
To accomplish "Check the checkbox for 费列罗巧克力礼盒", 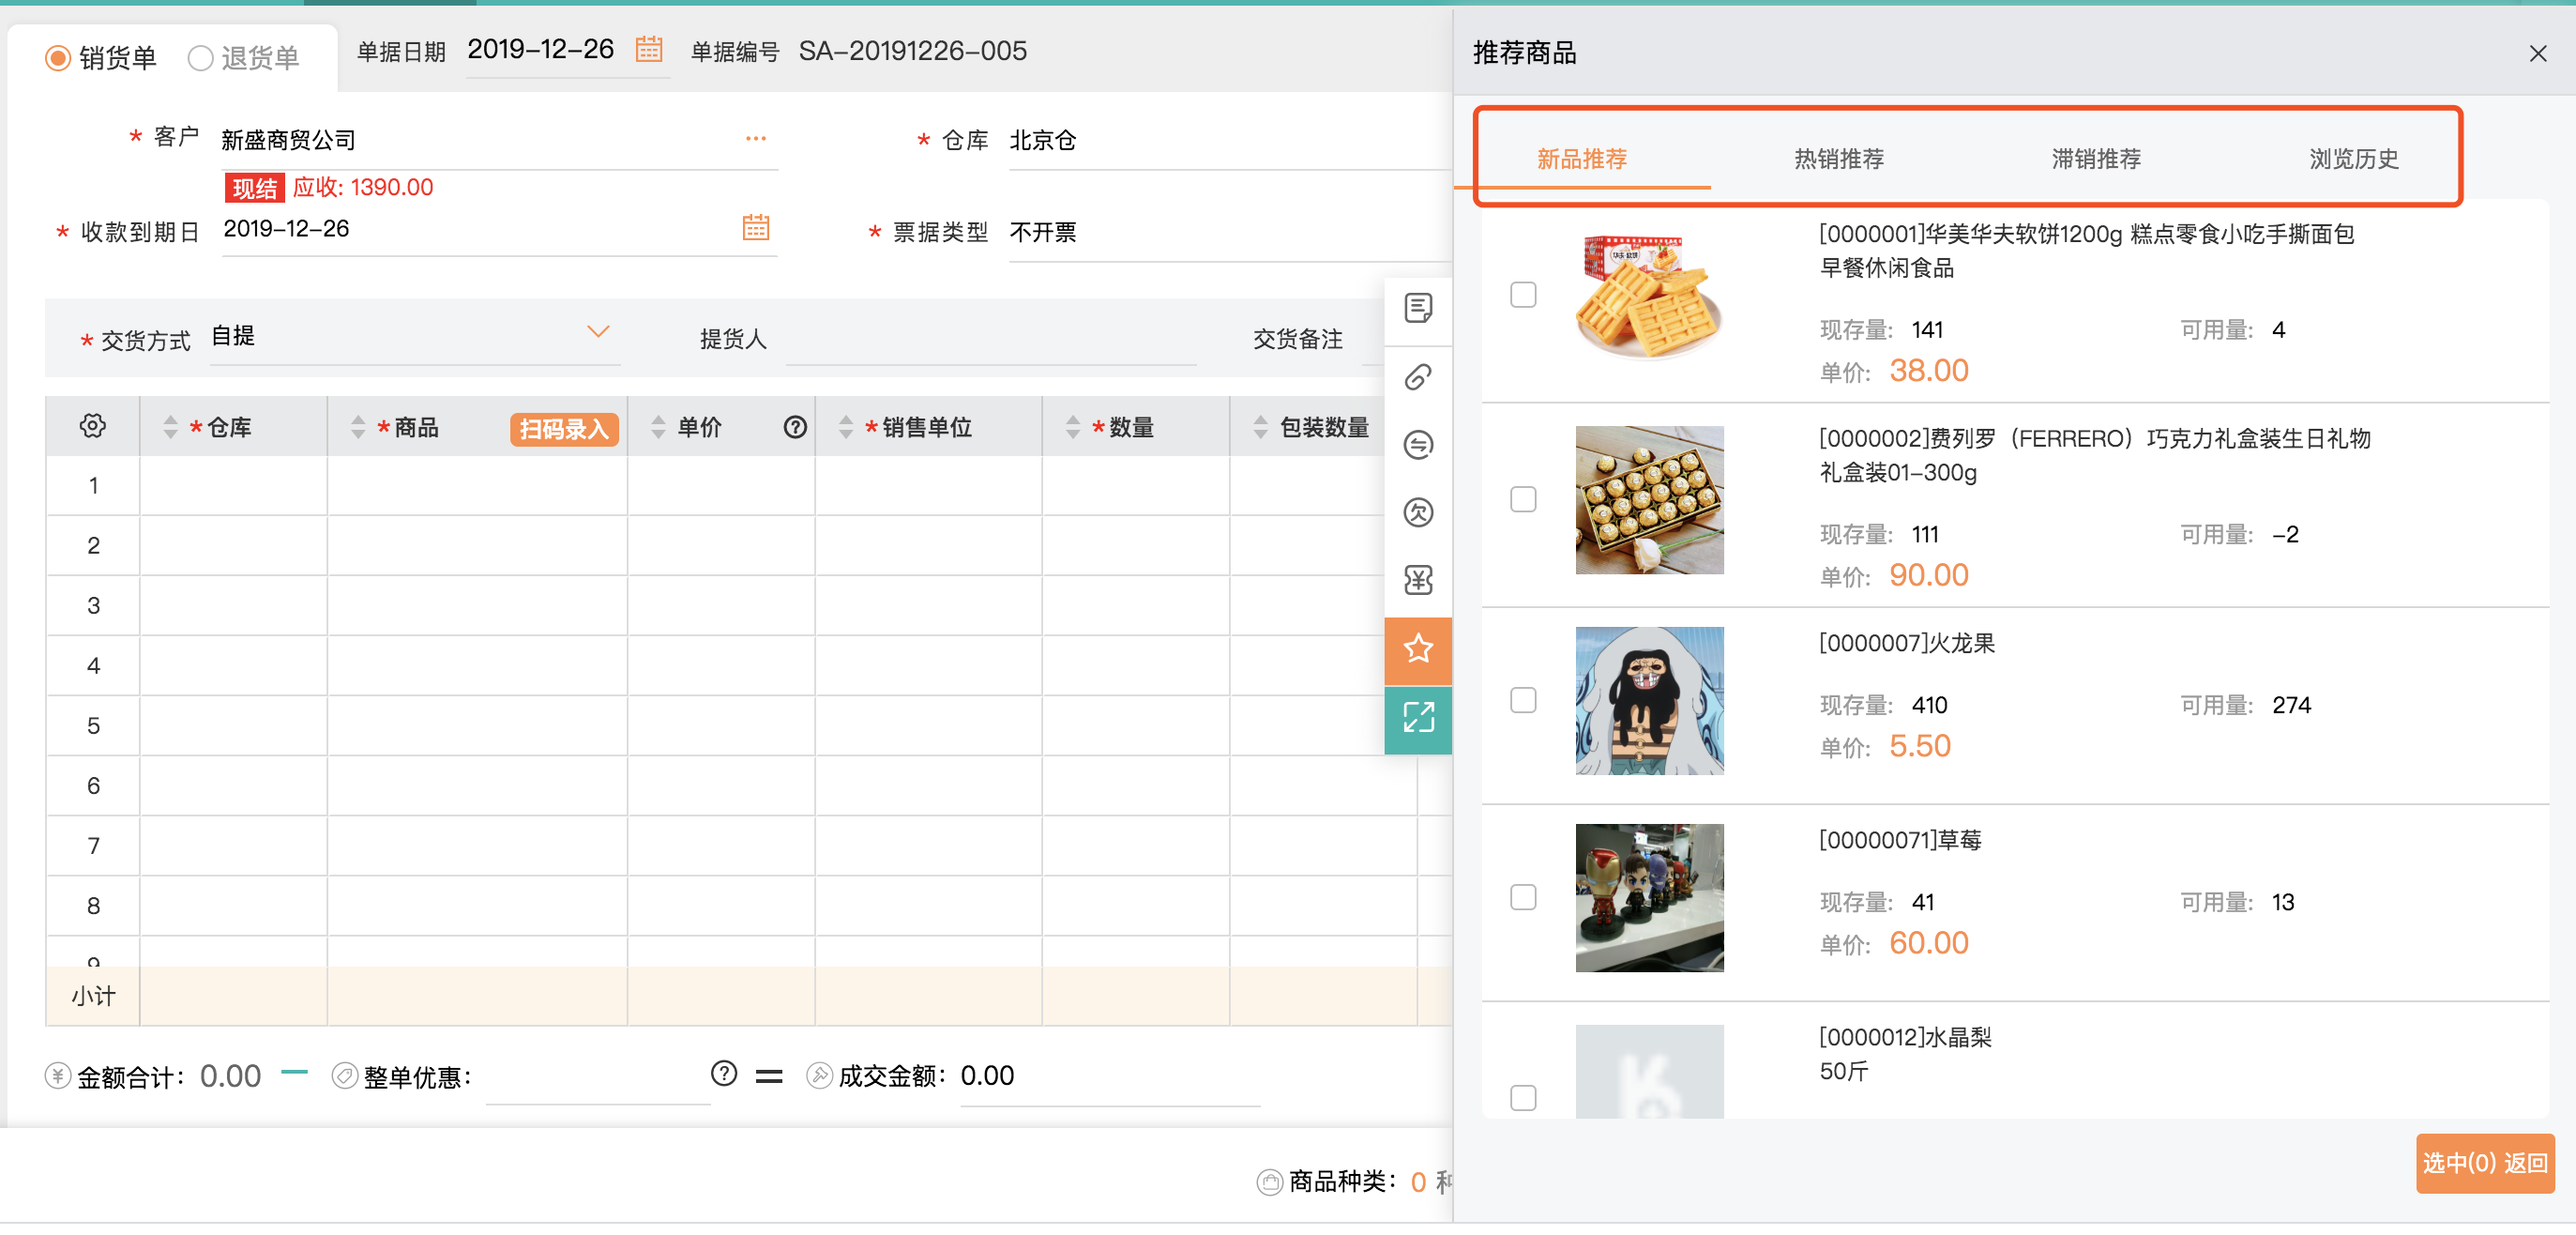I will coord(1523,498).
